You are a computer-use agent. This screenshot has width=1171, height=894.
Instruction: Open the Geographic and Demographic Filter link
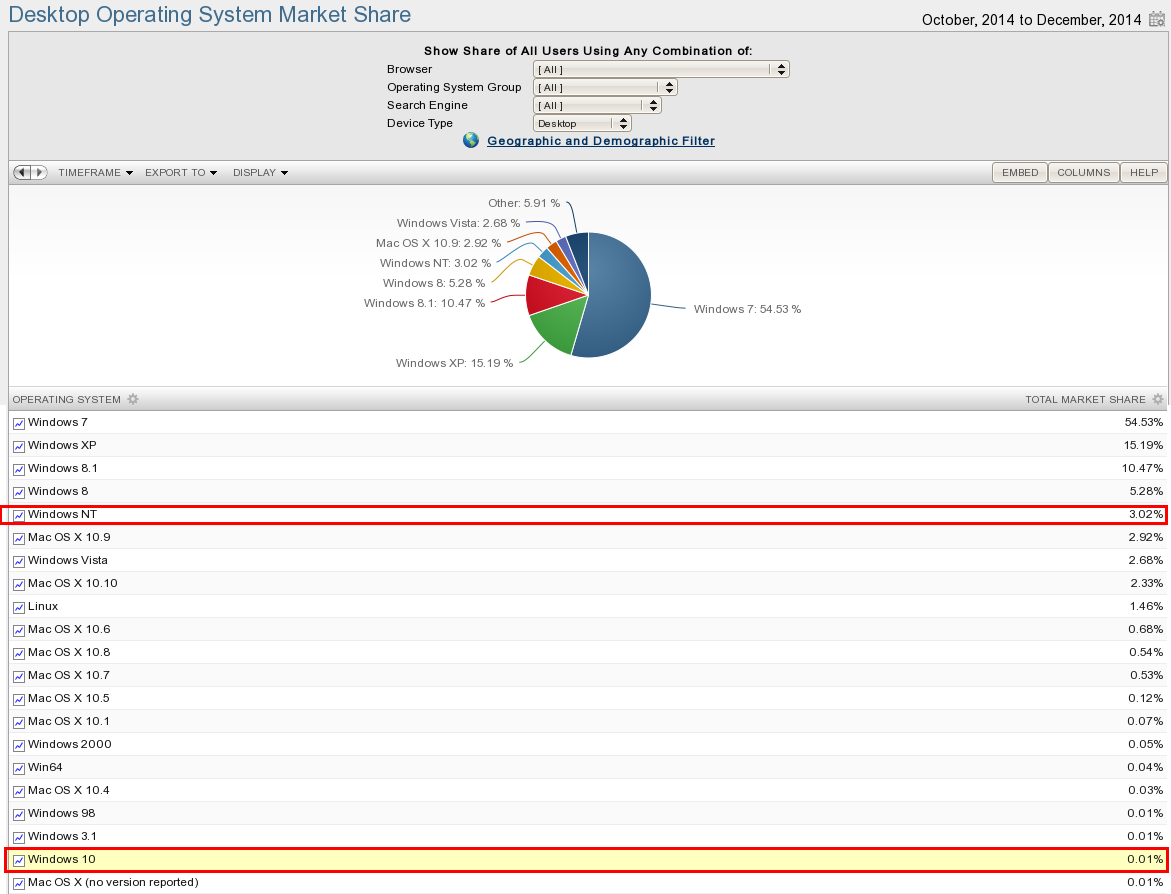[x=600, y=141]
